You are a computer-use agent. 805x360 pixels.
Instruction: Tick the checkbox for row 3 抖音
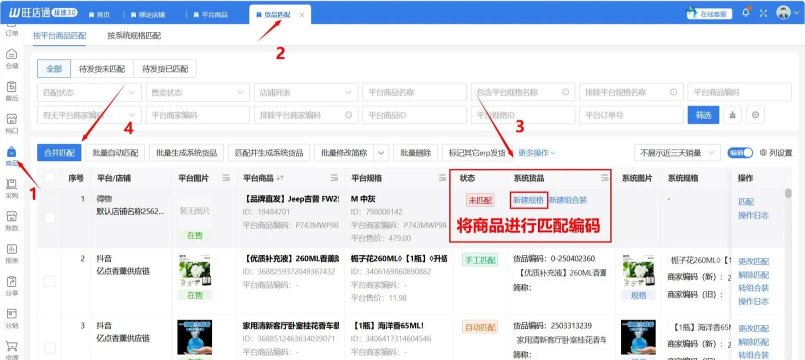(49, 348)
